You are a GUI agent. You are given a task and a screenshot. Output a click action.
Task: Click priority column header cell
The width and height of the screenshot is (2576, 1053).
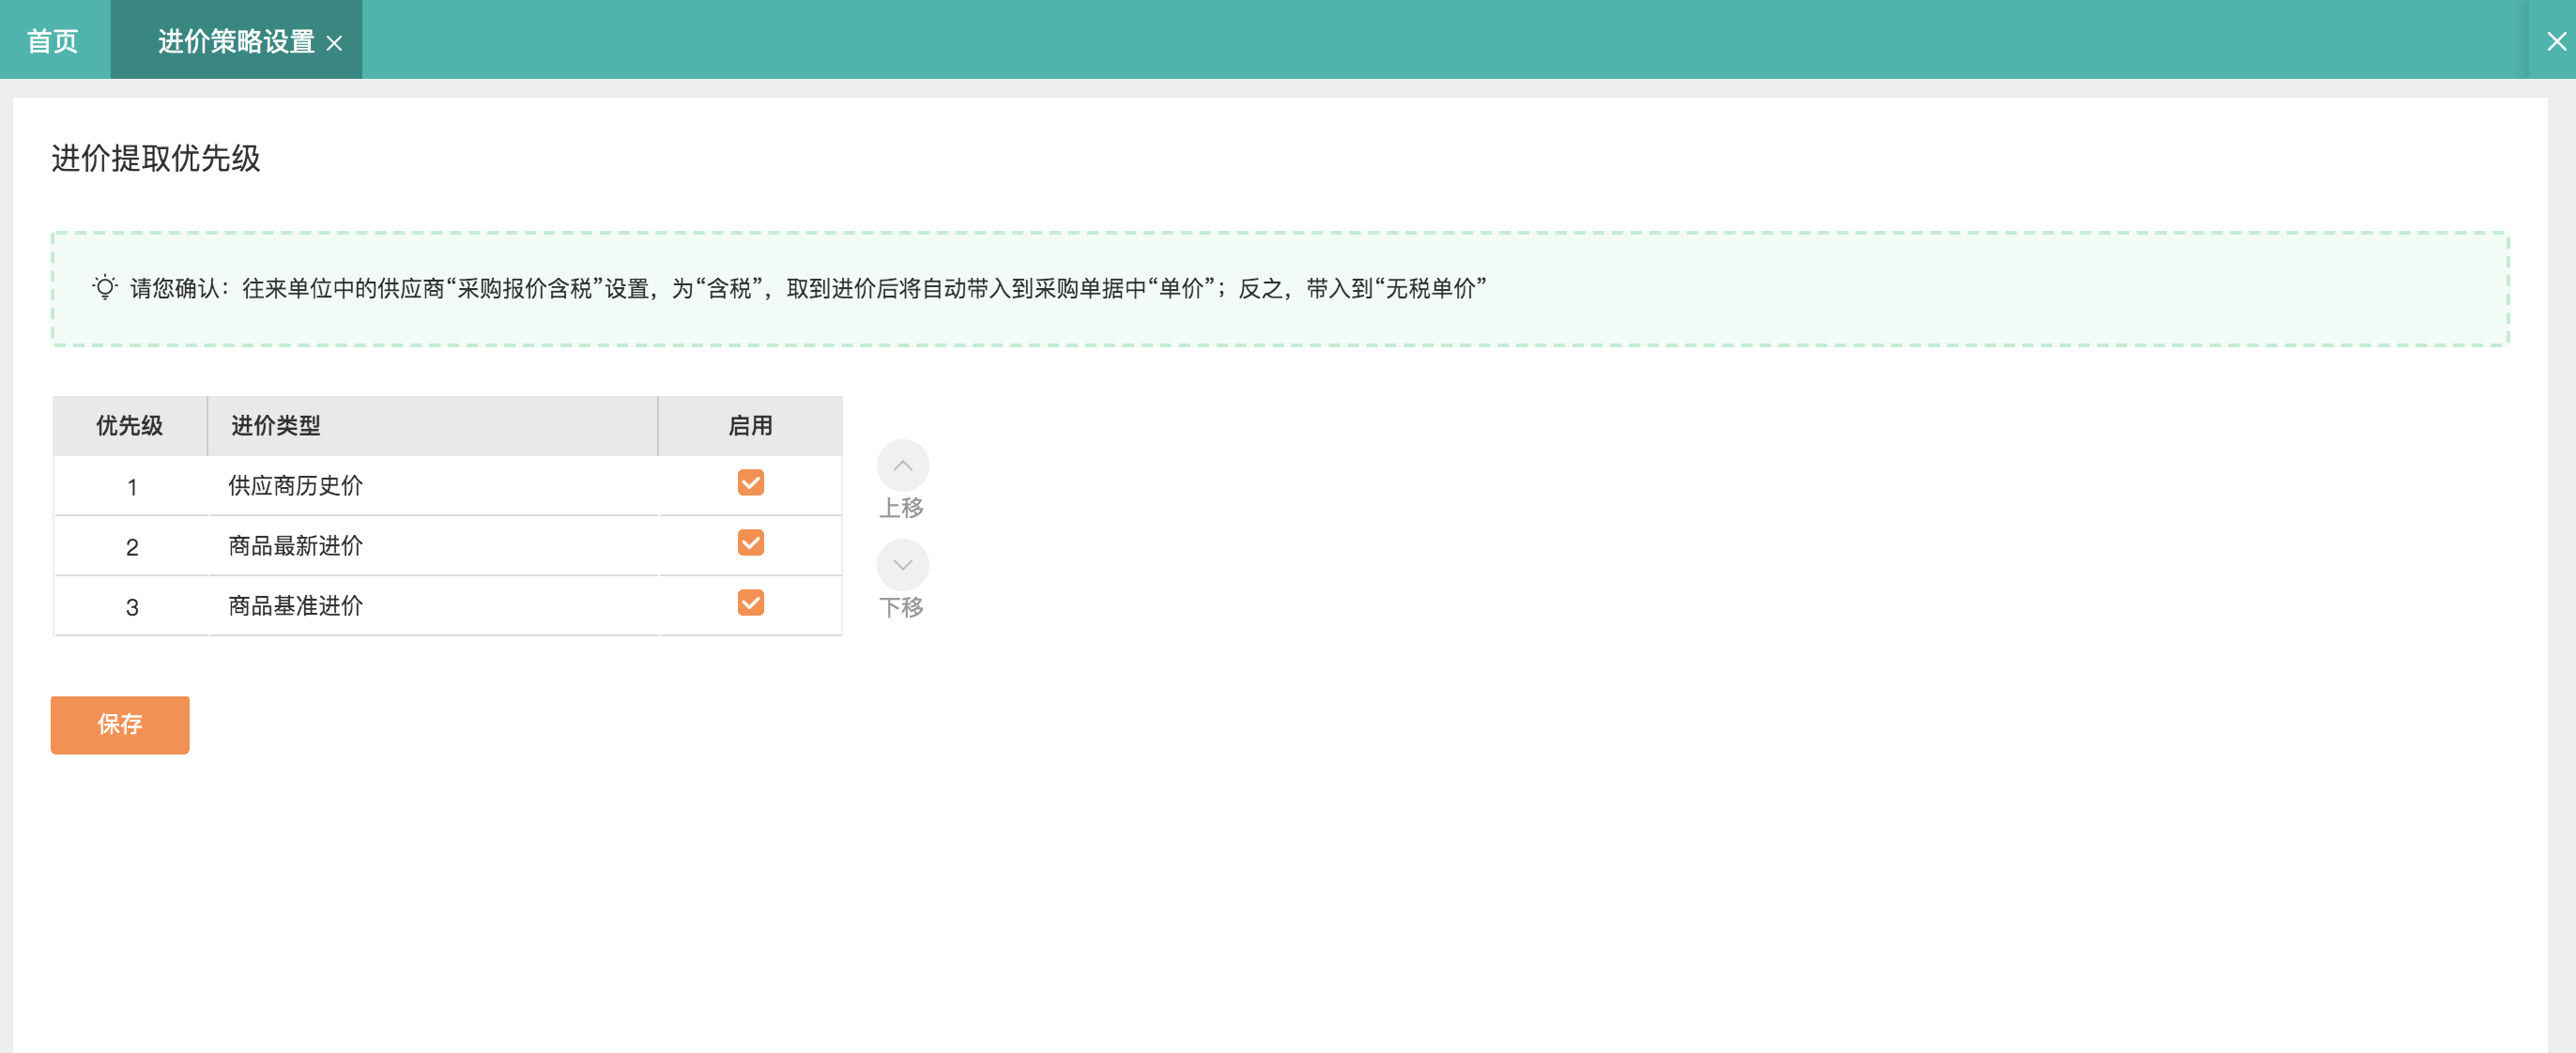(x=130, y=424)
